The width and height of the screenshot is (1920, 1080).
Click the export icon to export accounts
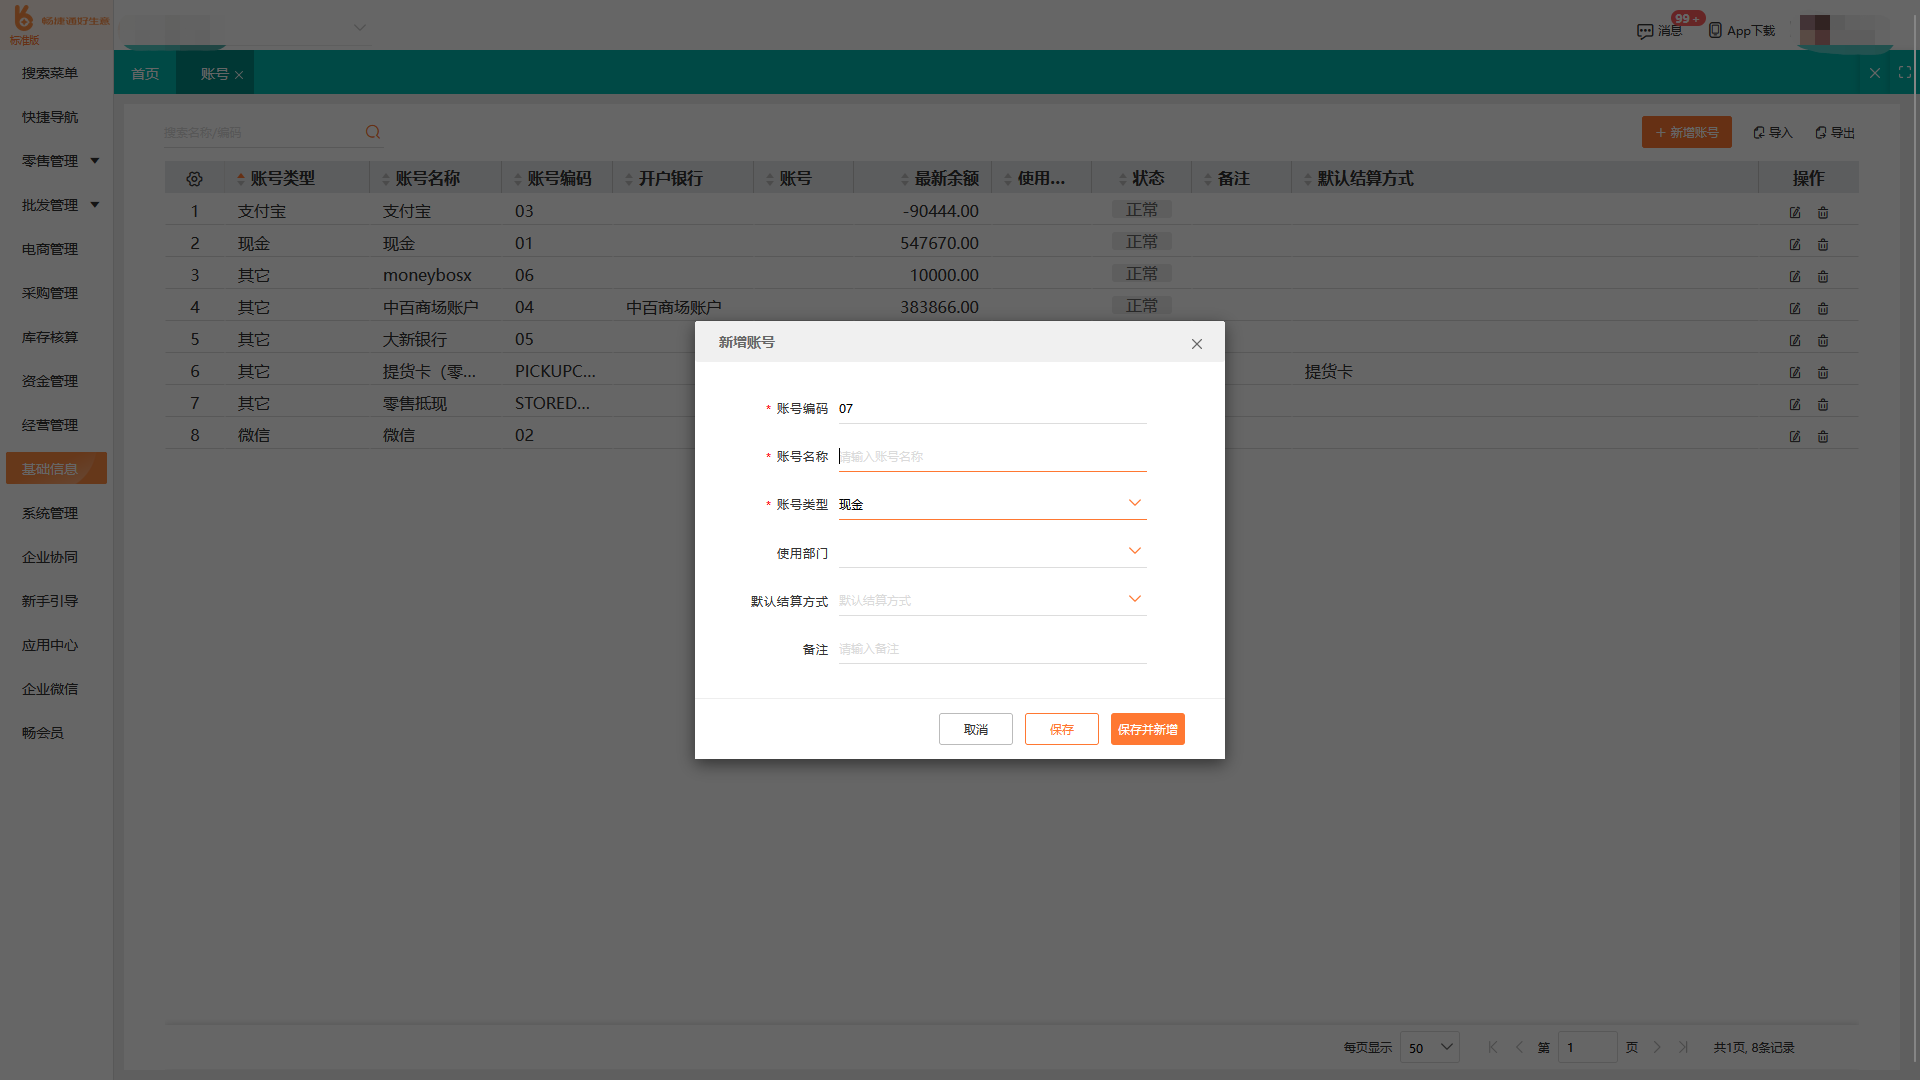1837,132
